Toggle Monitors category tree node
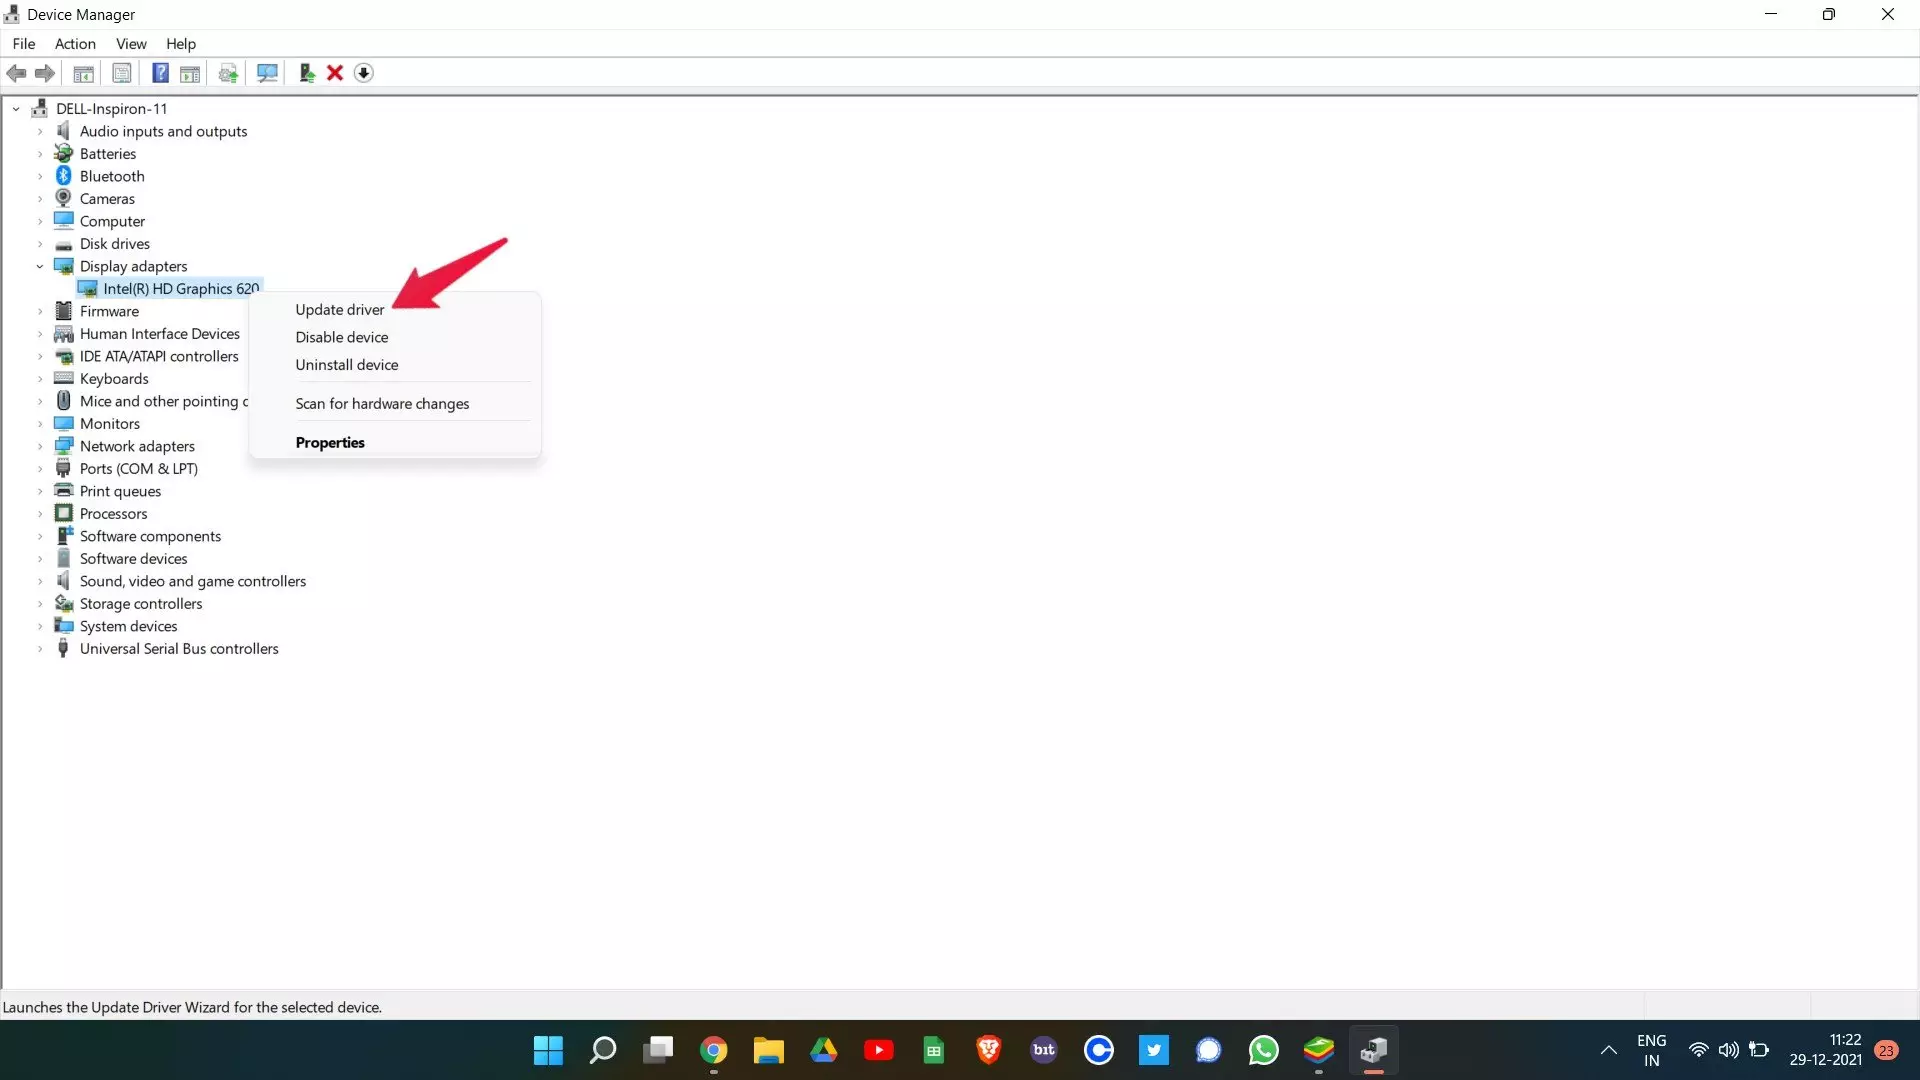Screen dimensions: 1920x1080 [x=41, y=423]
